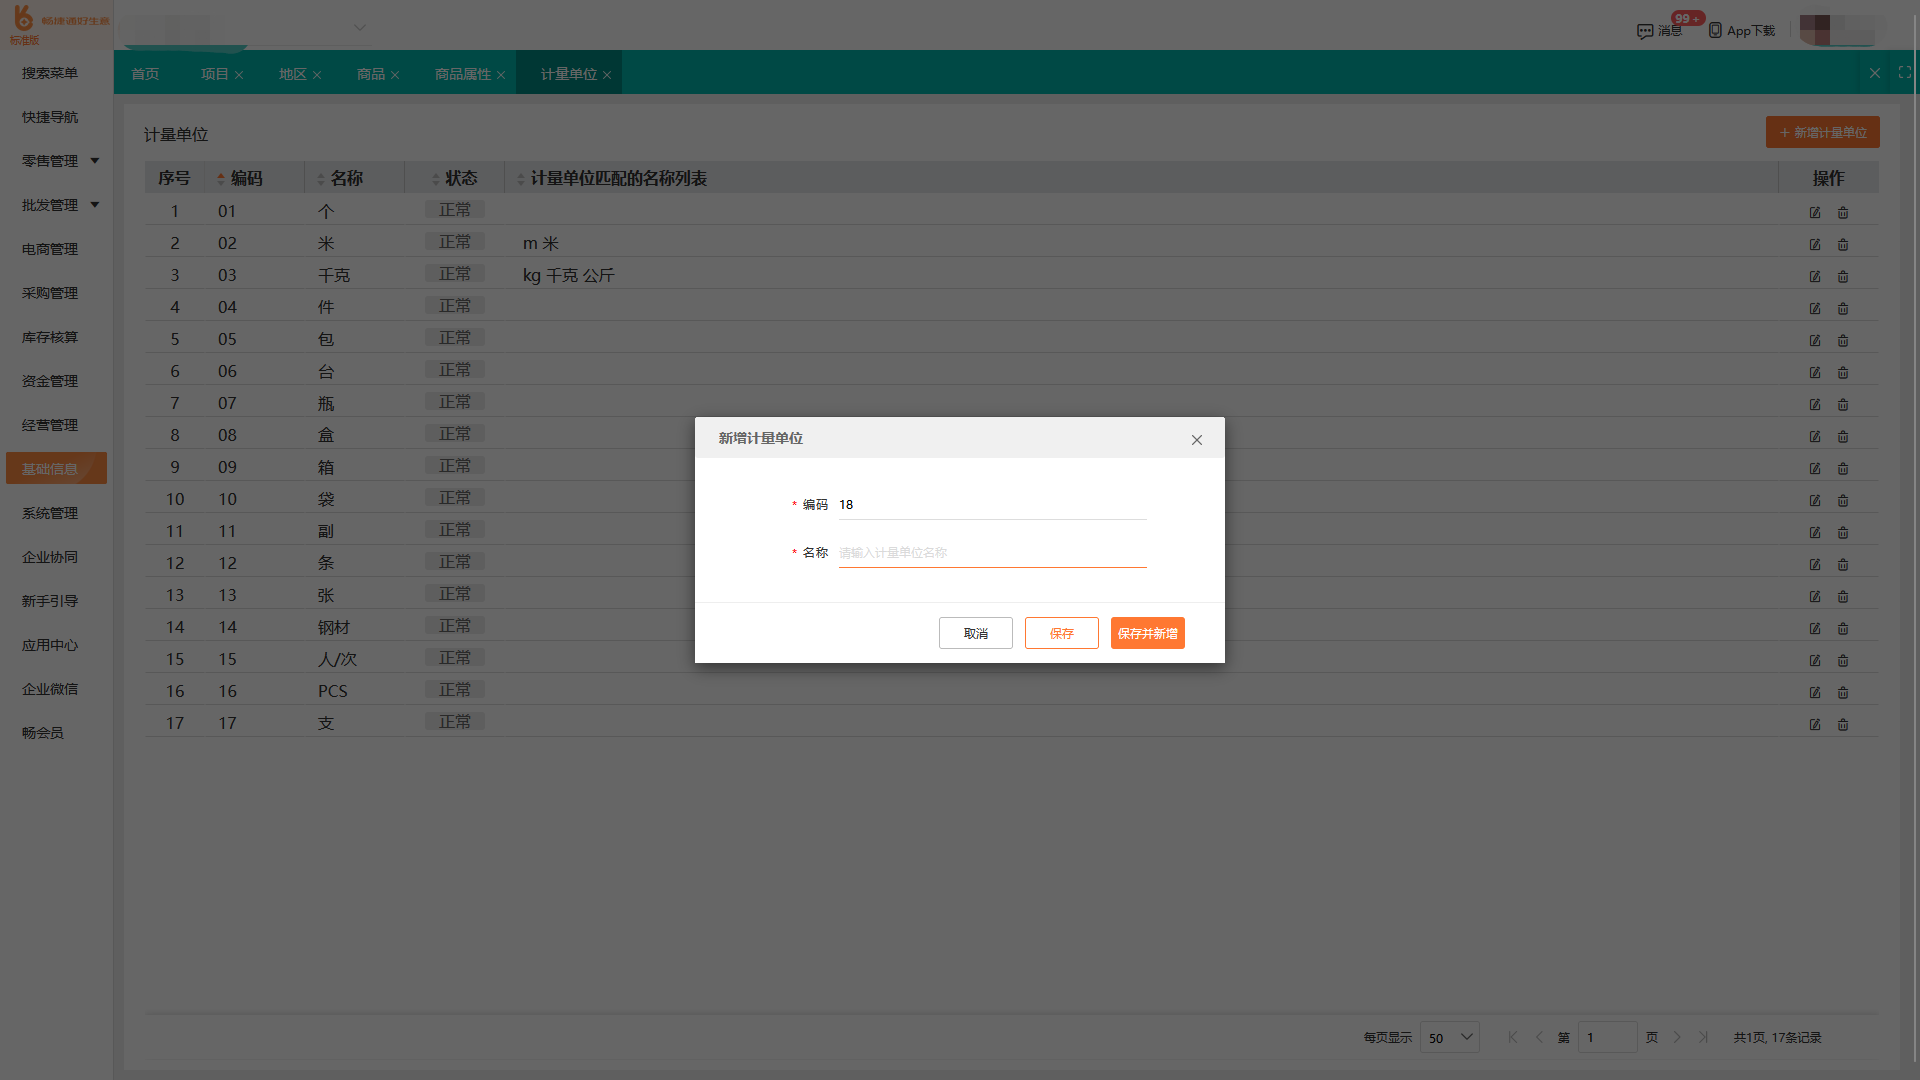
Task: Click the delete icon for row 2
Action: coord(1844,244)
